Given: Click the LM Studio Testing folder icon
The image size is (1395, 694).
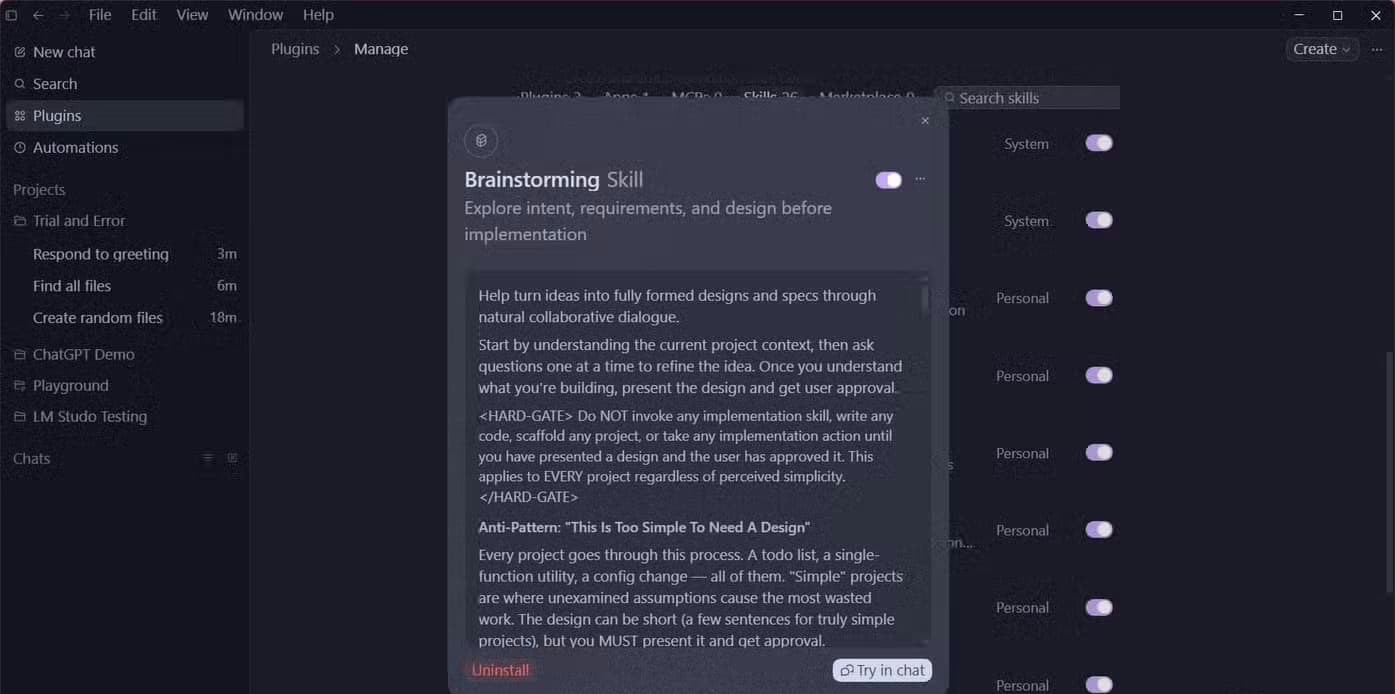Looking at the screenshot, I should (20, 416).
